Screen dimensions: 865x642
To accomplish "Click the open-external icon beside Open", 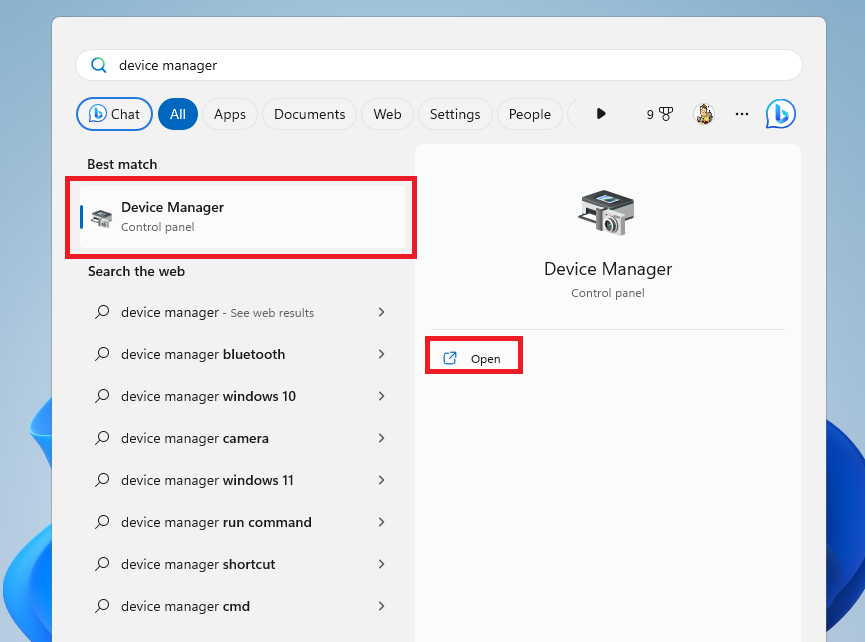I will click(x=450, y=359).
